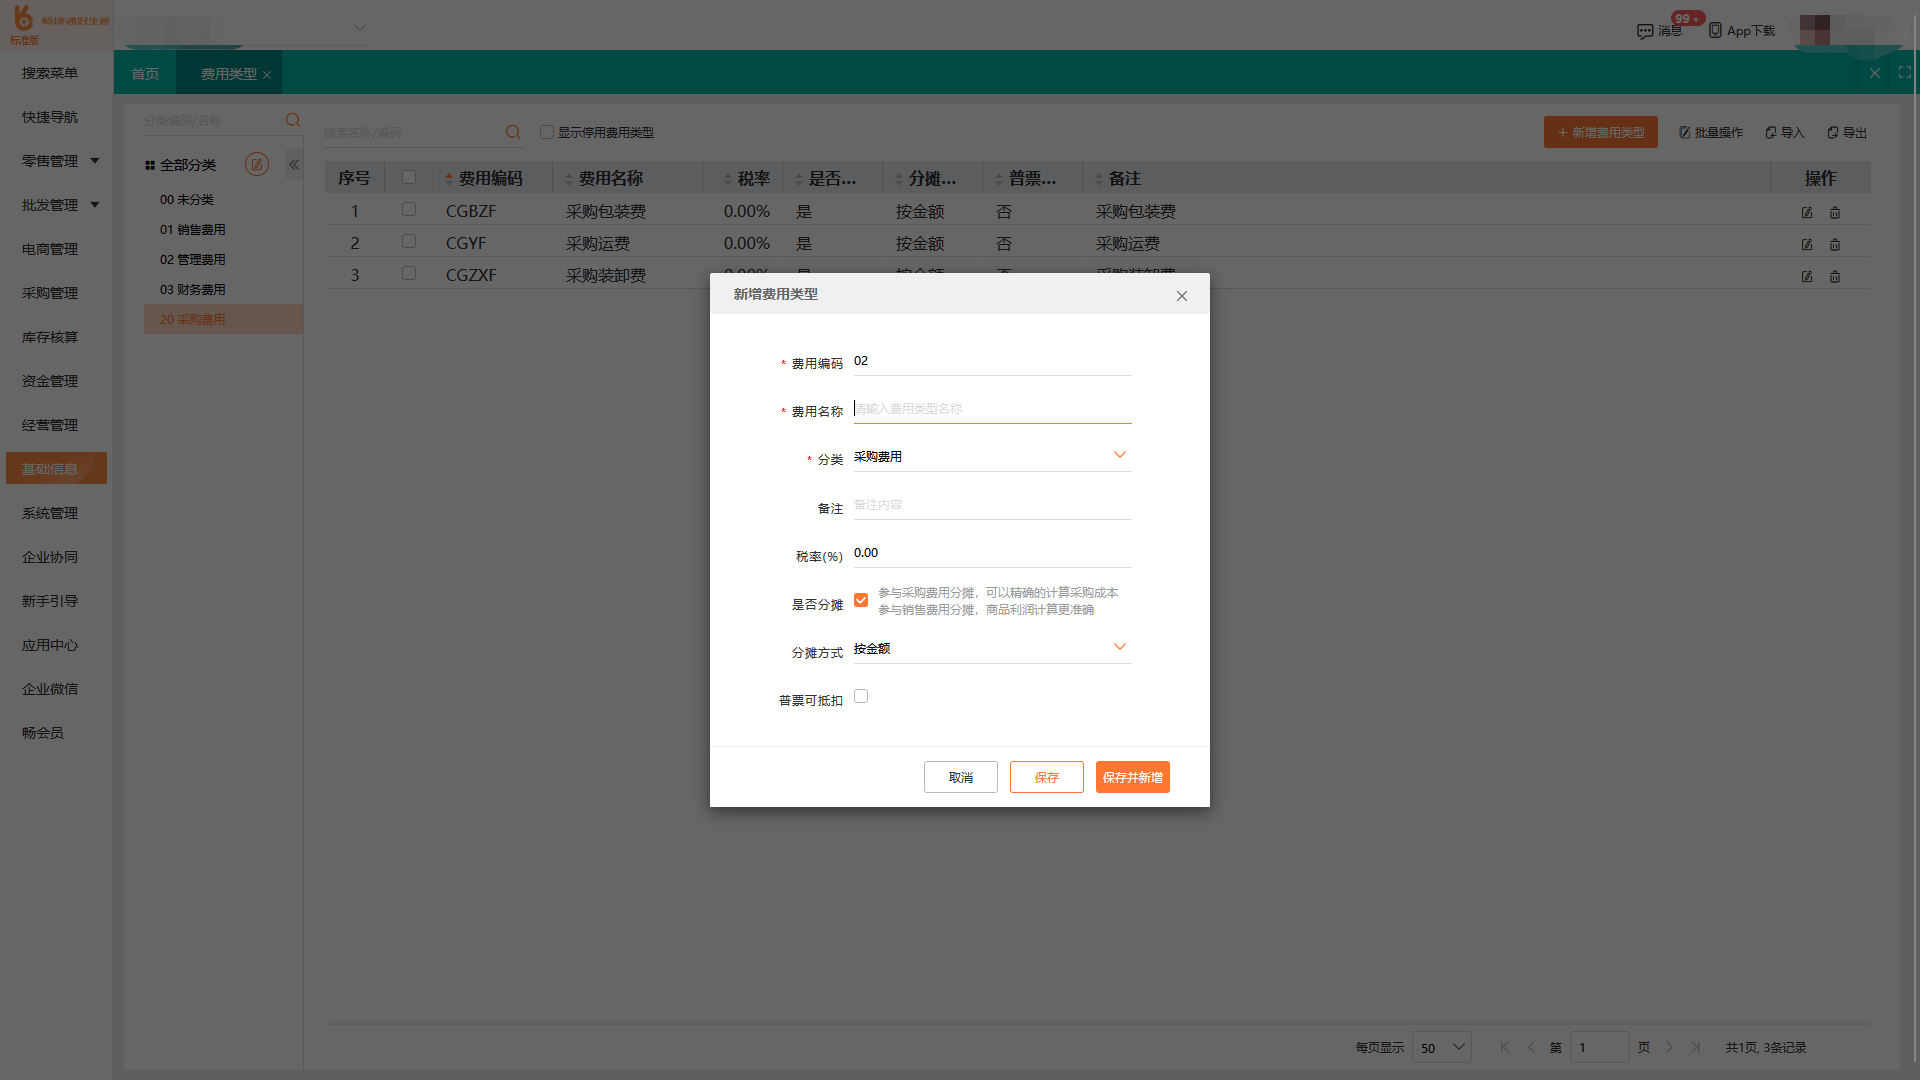This screenshot has height=1080, width=1920.
Task: Expand the 分类 dropdown menu
Action: [x=1118, y=456]
